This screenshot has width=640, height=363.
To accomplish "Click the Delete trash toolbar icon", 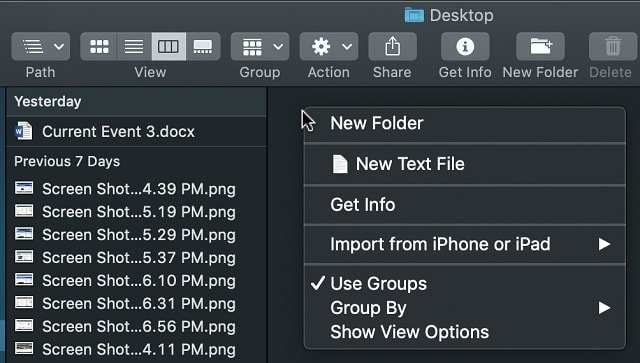I will (x=613, y=47).
